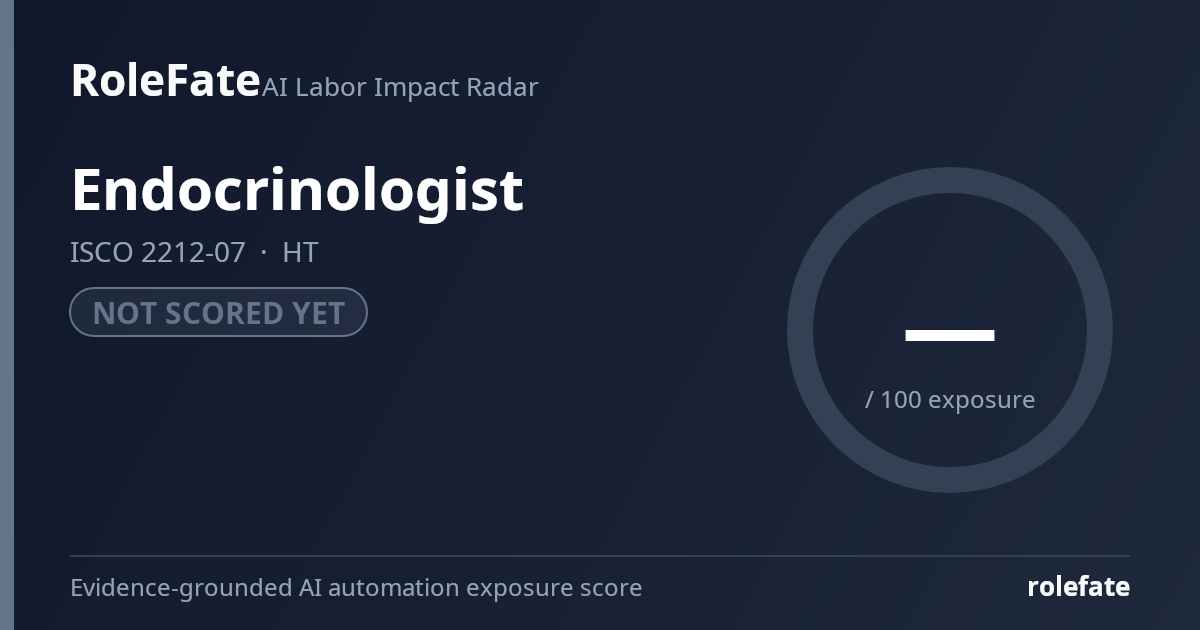Screen dimensions: 1200x630
Task: Click the white dash score placeholder
Action: coord(950,335)
